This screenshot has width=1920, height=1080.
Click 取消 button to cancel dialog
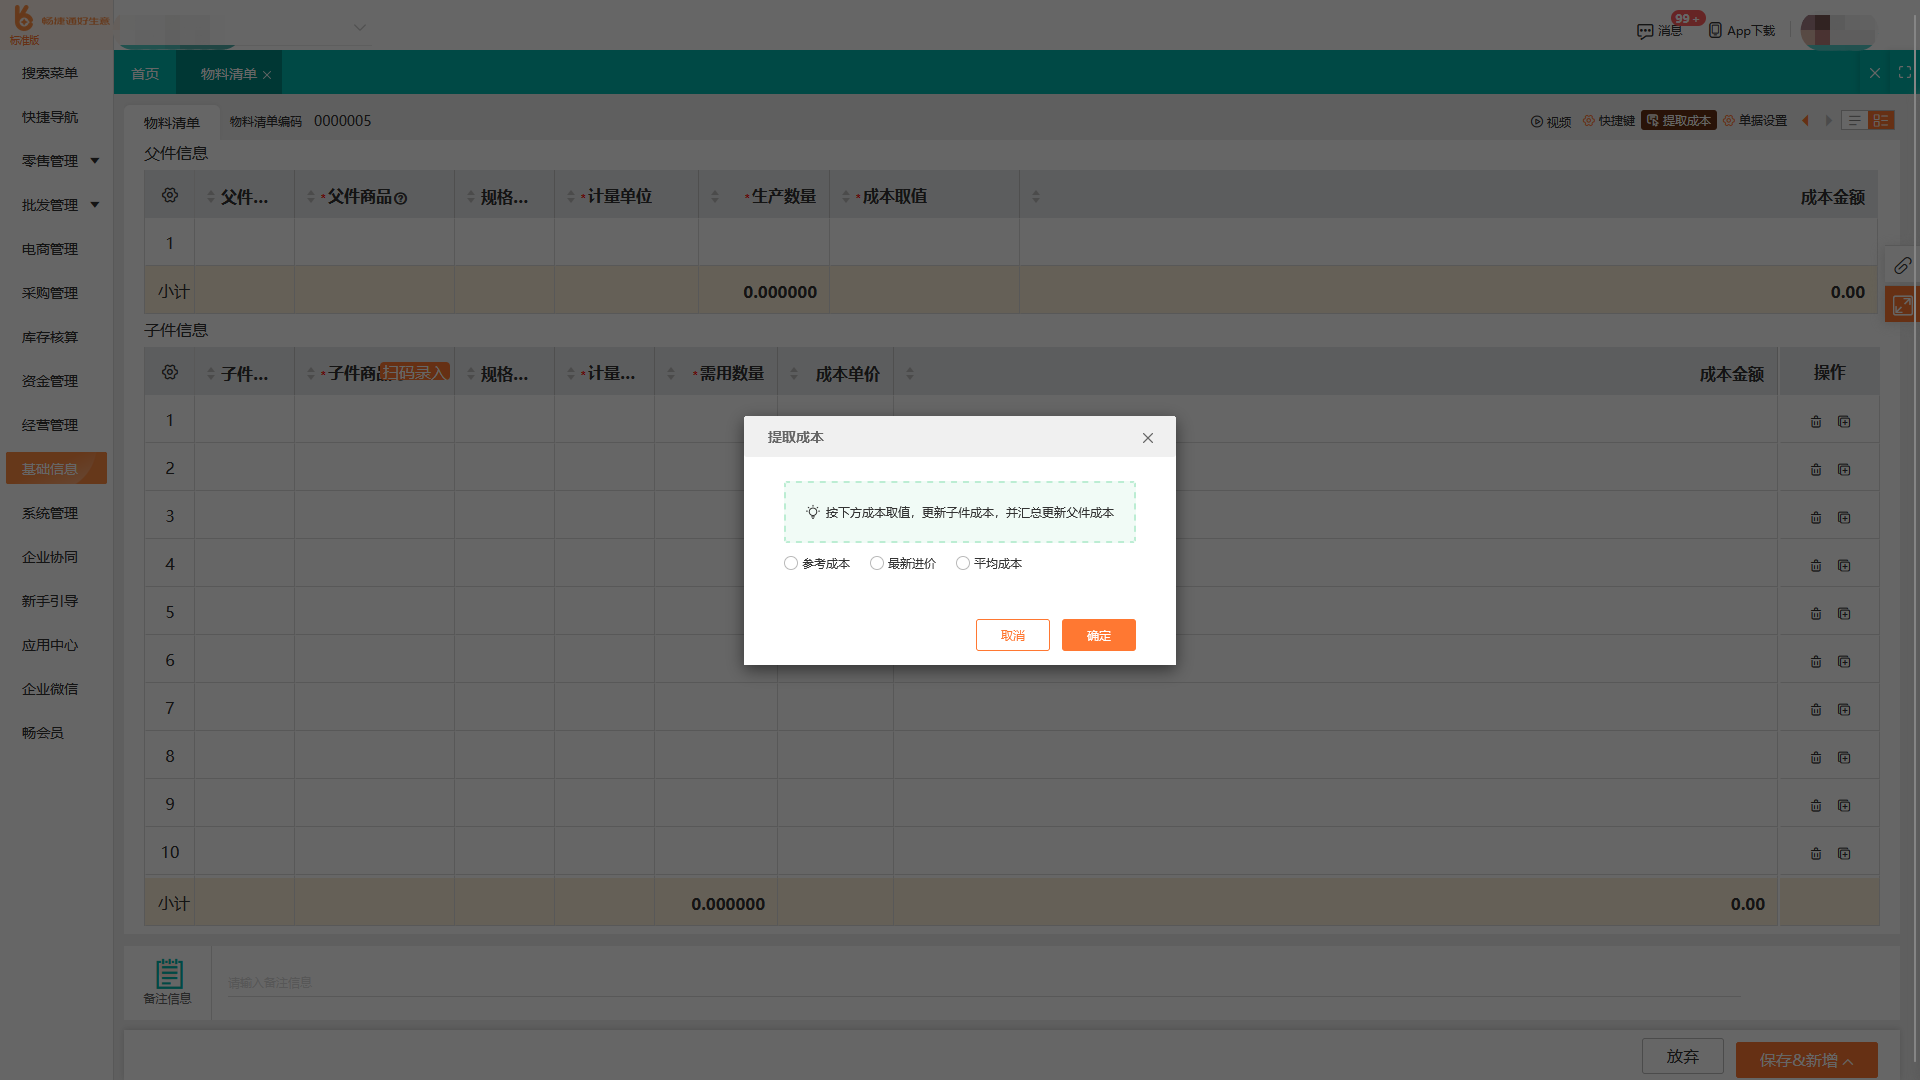tap(1013, 634)
